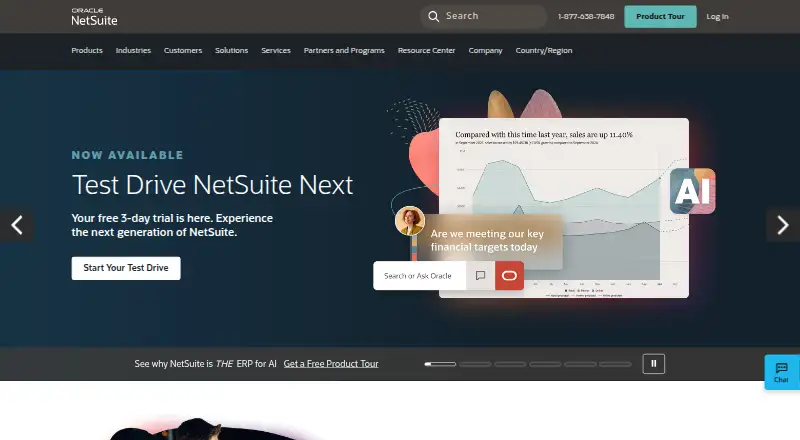
Task: Click the 'NOW AVAILABLE' label
Action: [x=127, y=155]
